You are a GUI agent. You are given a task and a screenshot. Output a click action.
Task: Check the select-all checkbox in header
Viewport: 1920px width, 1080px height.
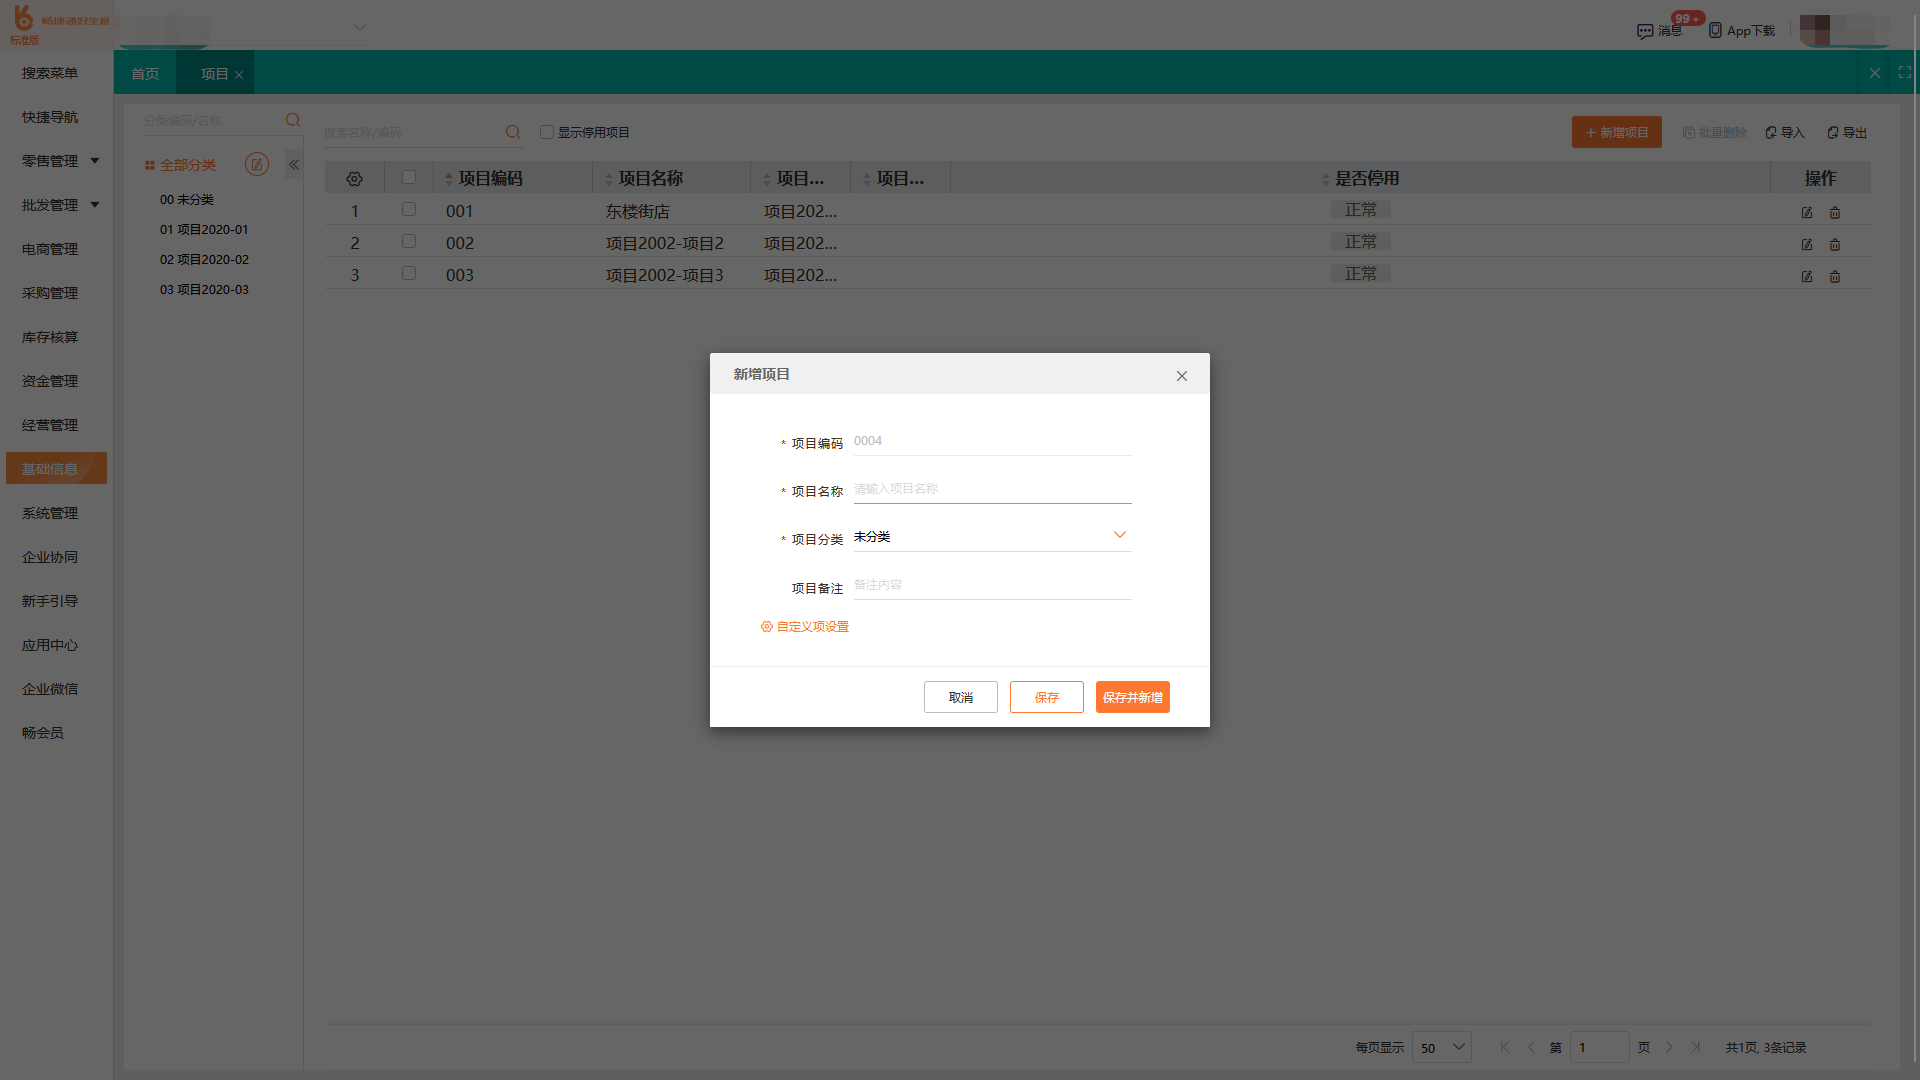[x=409, y=177]
